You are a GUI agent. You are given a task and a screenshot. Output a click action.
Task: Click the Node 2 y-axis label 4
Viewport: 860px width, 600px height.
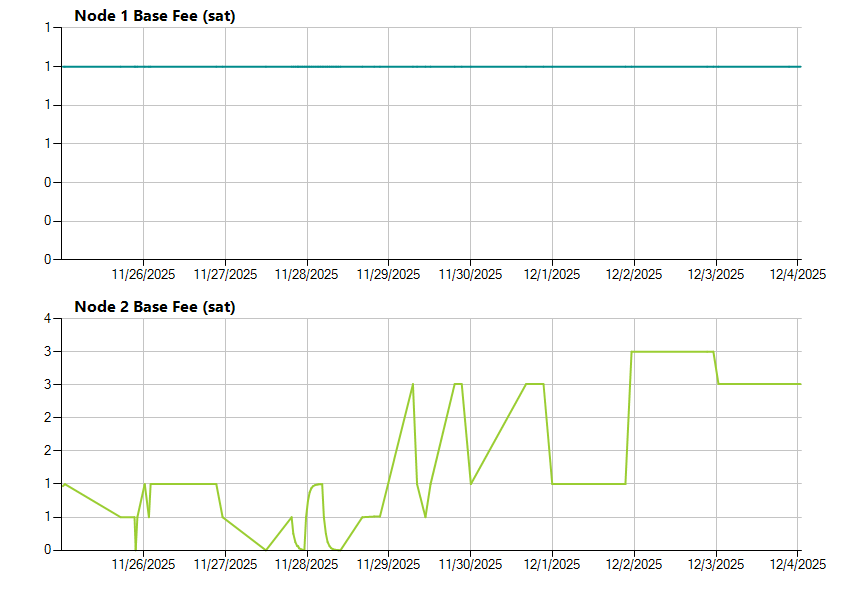[x=46, y=319]
